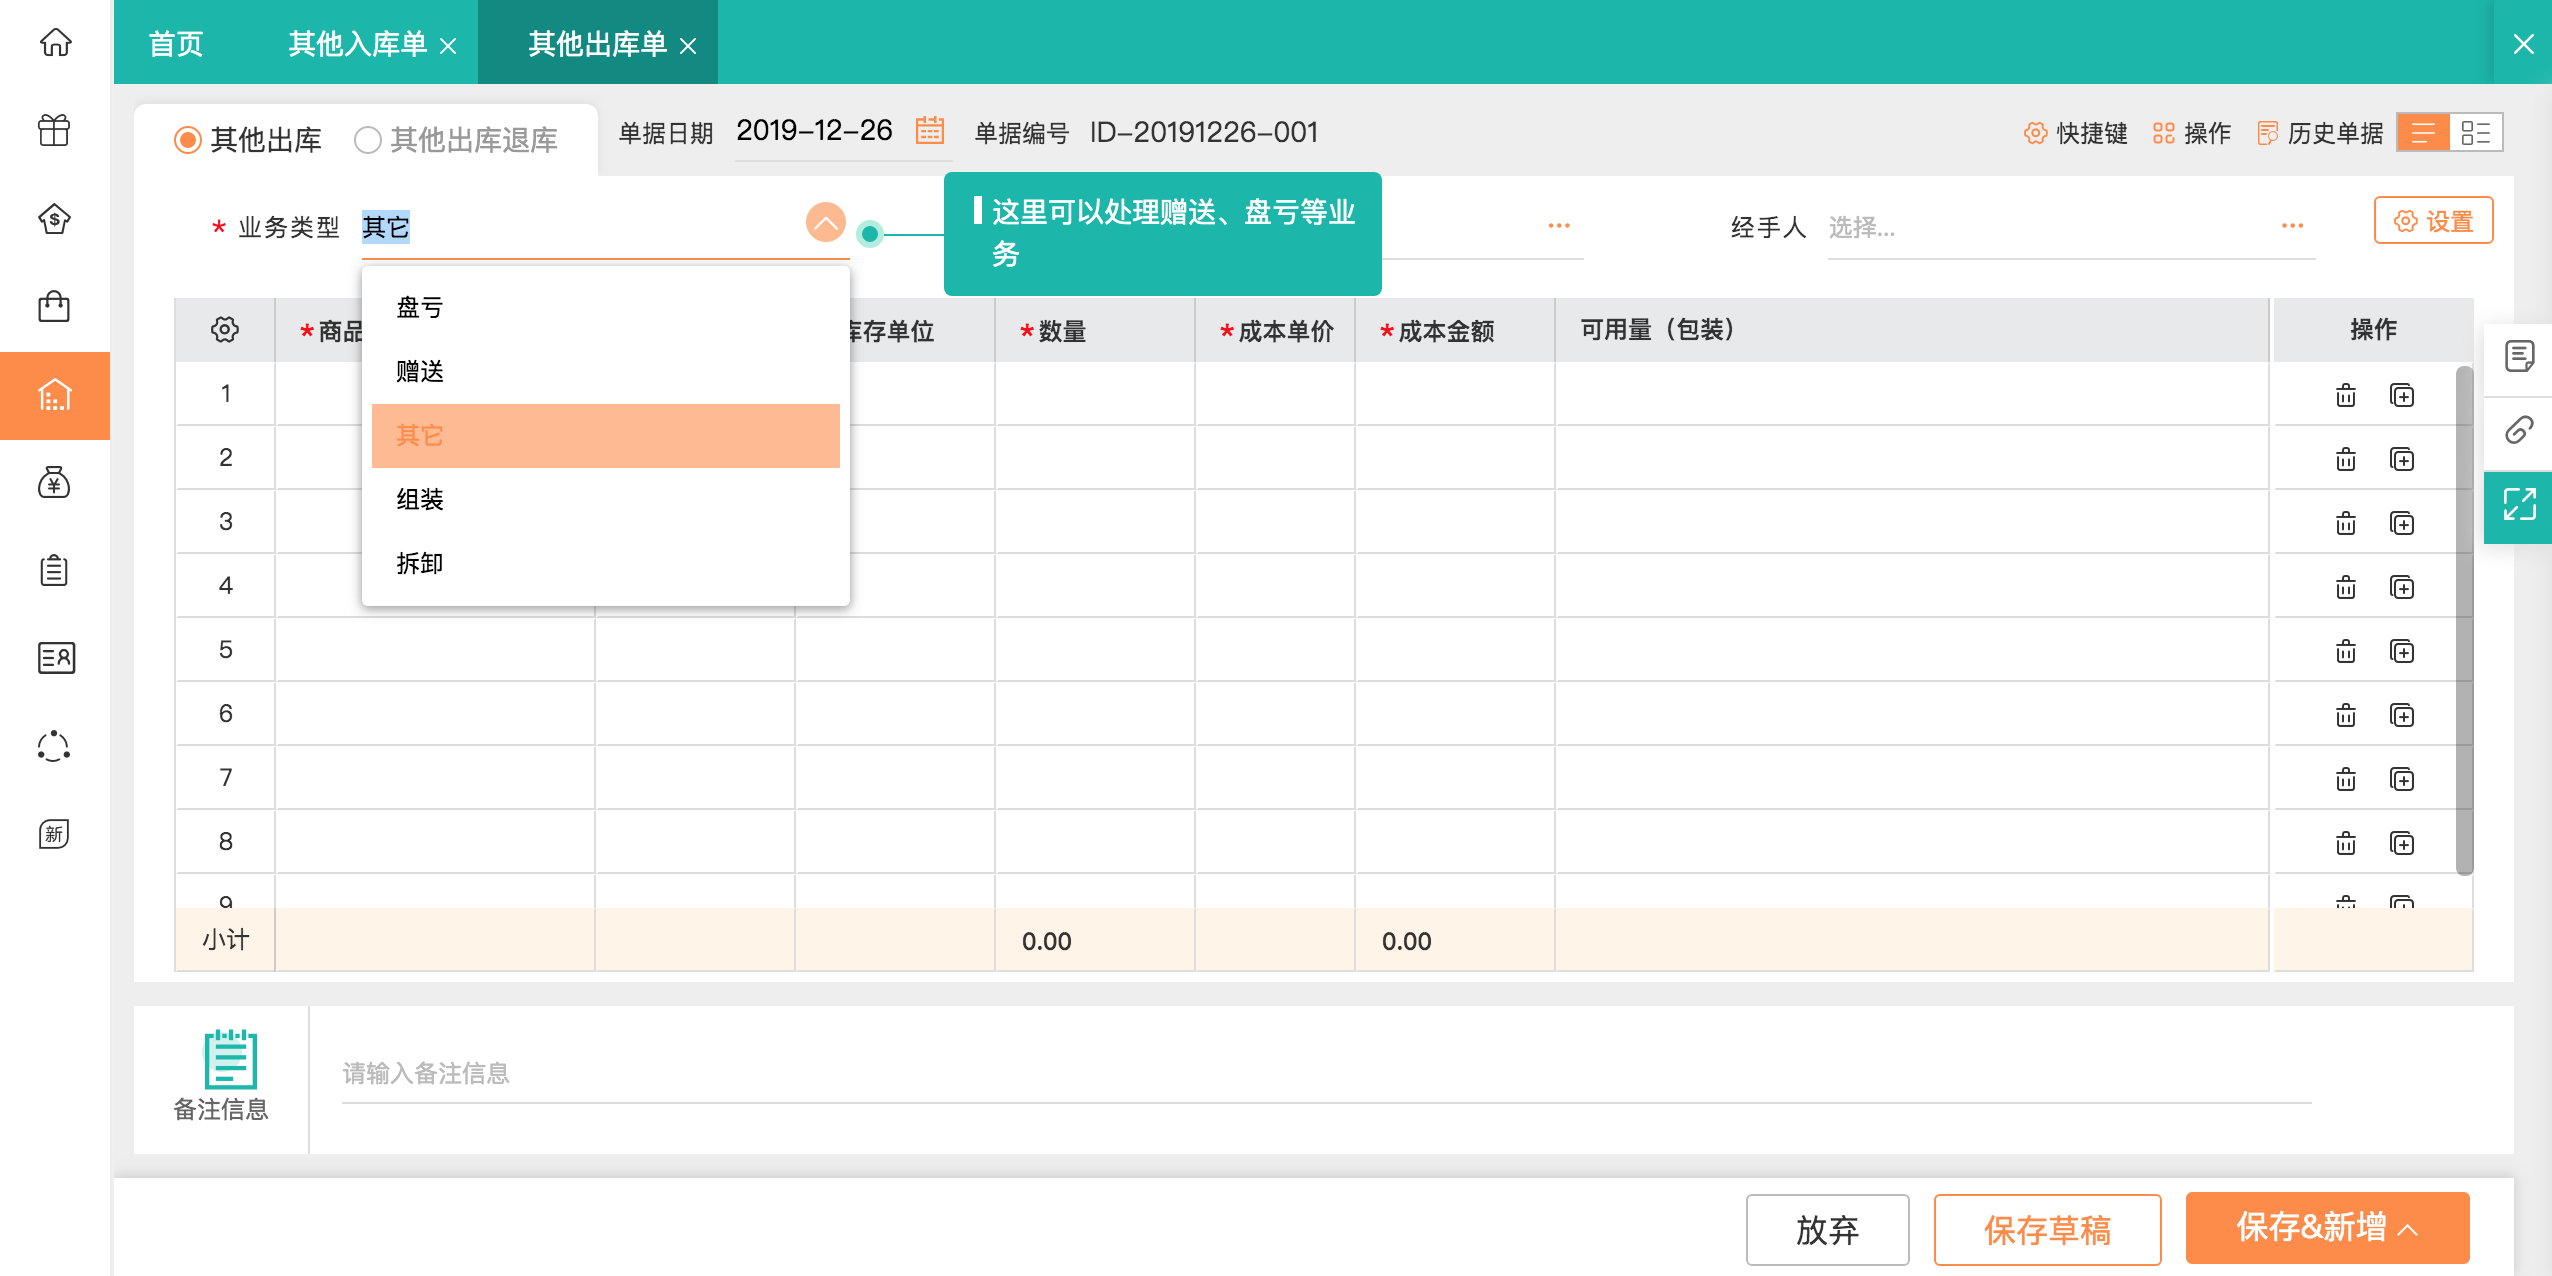Click the delete trash icon in row 1
Screen dimensions: 2552x1276
click(x=2345, y=394)
